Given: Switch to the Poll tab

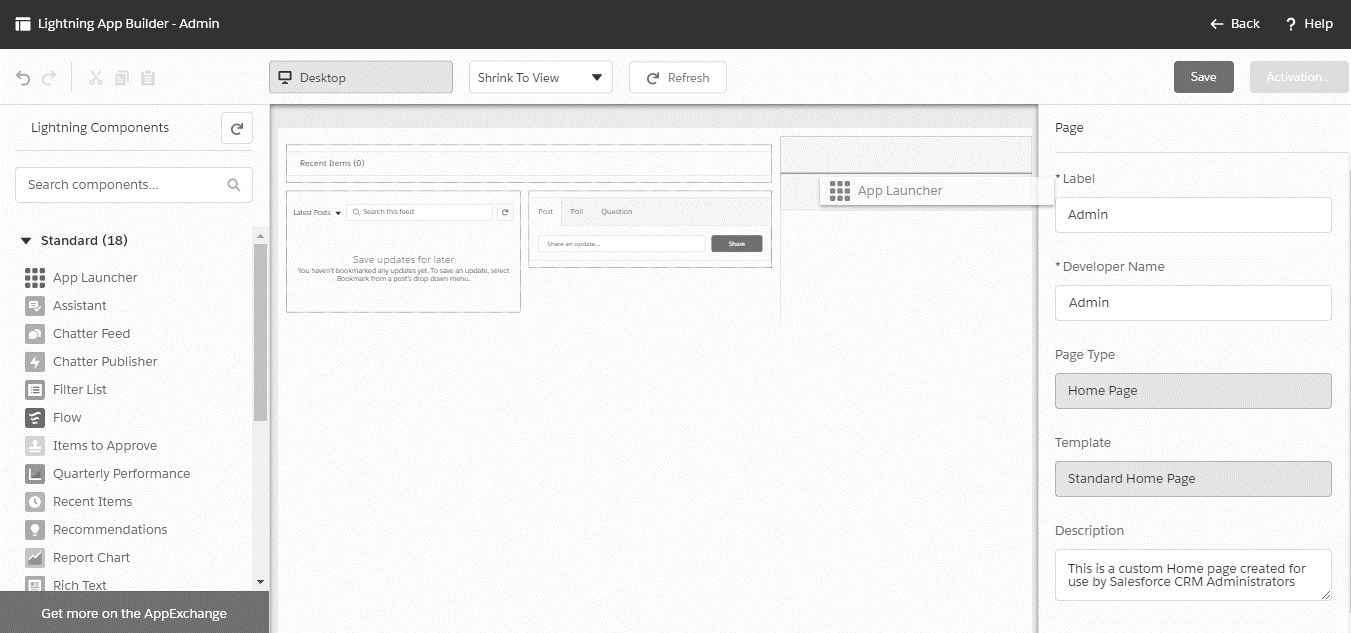Looking at the screenshot, I should 576,211.
